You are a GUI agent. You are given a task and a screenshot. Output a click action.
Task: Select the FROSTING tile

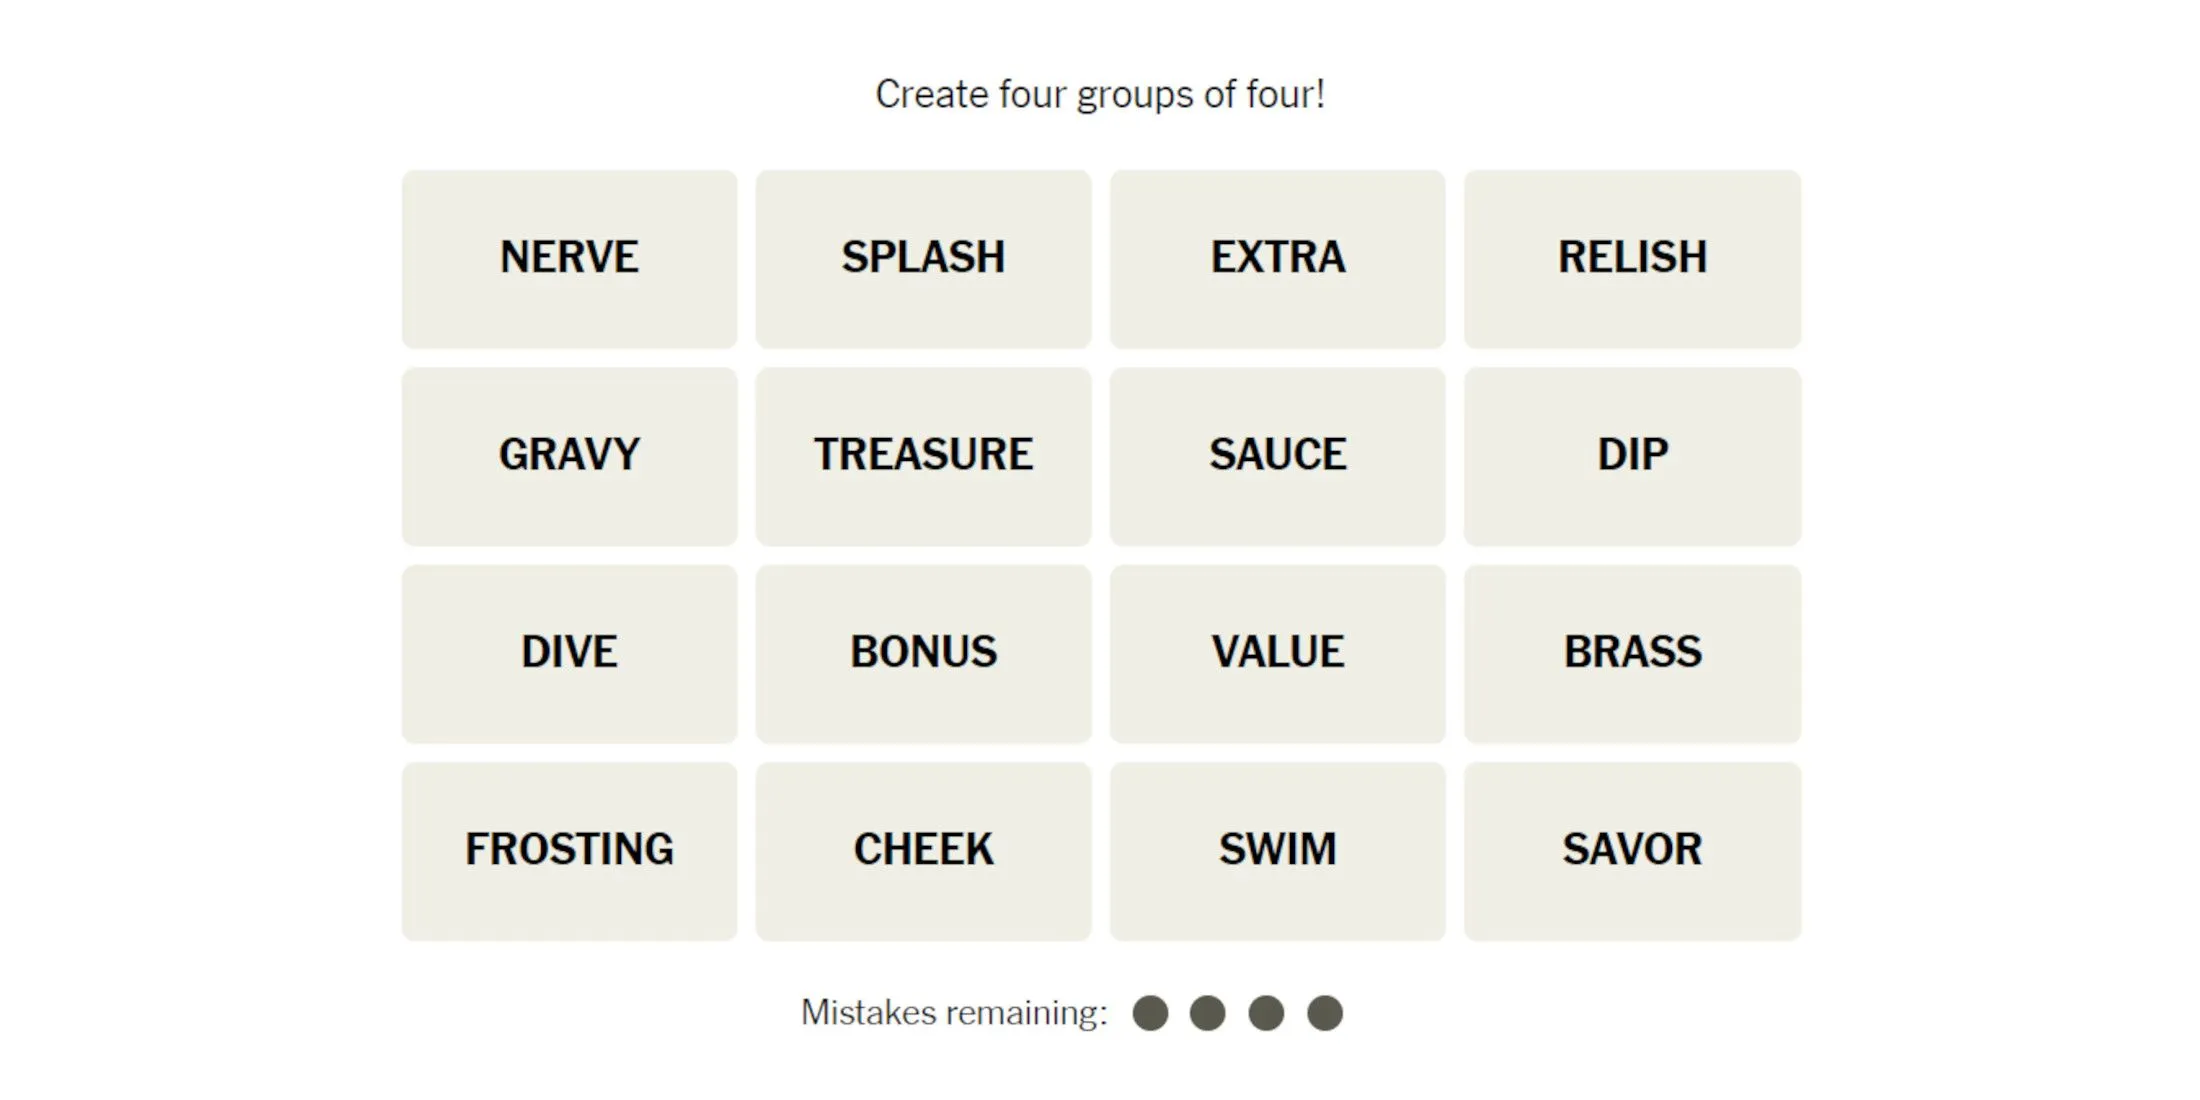click(x=570, y=846)
